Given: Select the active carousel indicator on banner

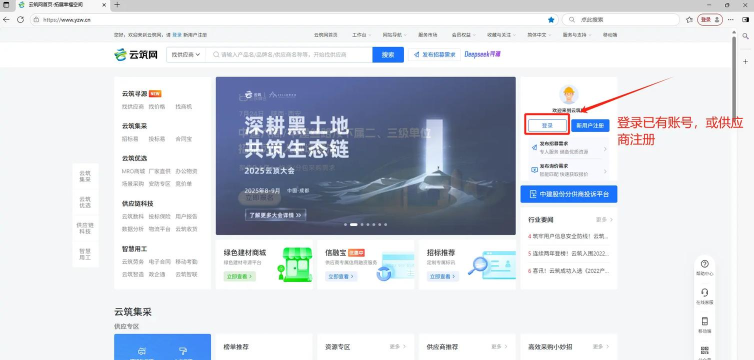Looking at the screenshot, I should pos(353,224).
